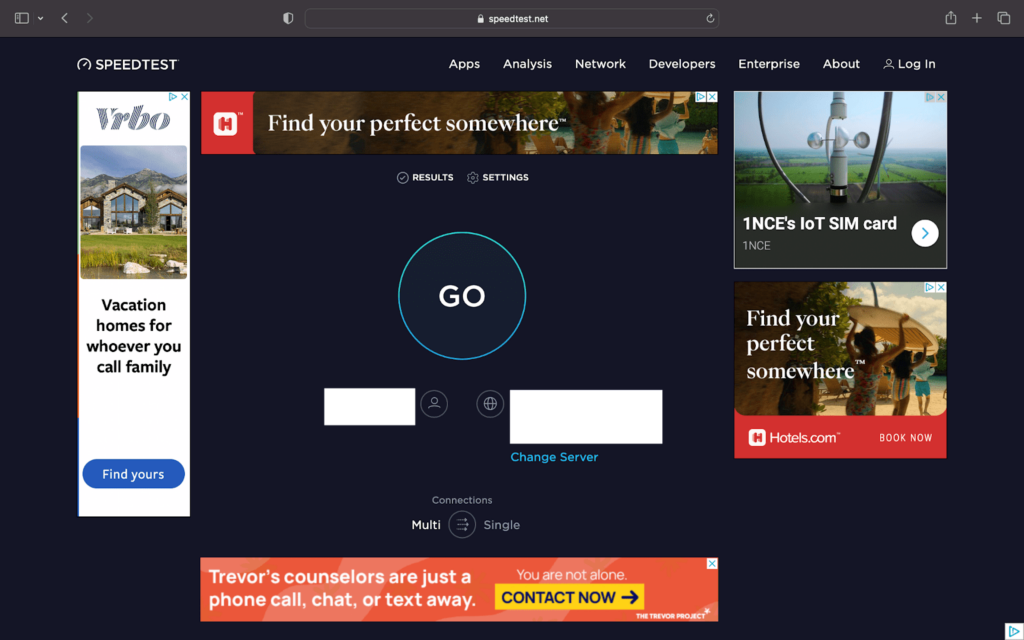The image size is (1024, 640).
Task: Open AdChoices icon on top banner ad
Action: click(701, 97)
